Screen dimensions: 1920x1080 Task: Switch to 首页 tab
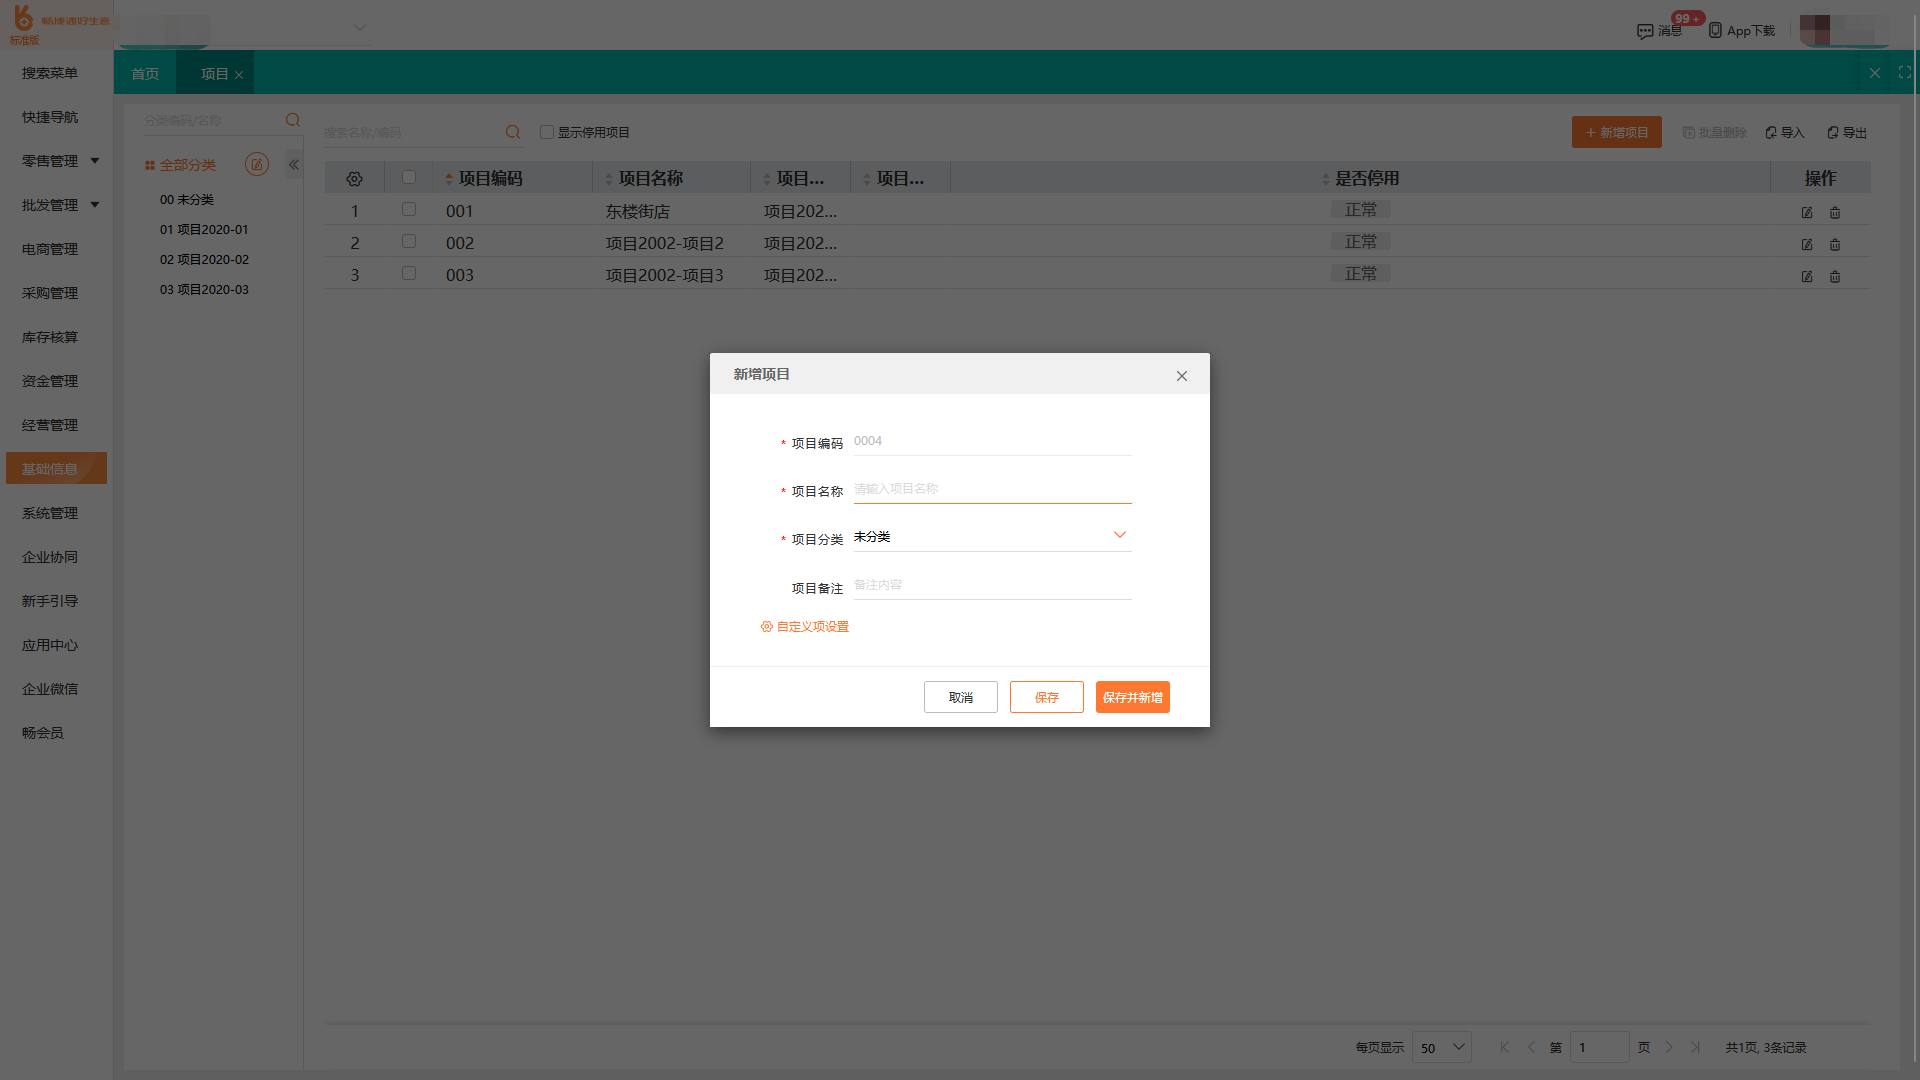coord(144,73)
